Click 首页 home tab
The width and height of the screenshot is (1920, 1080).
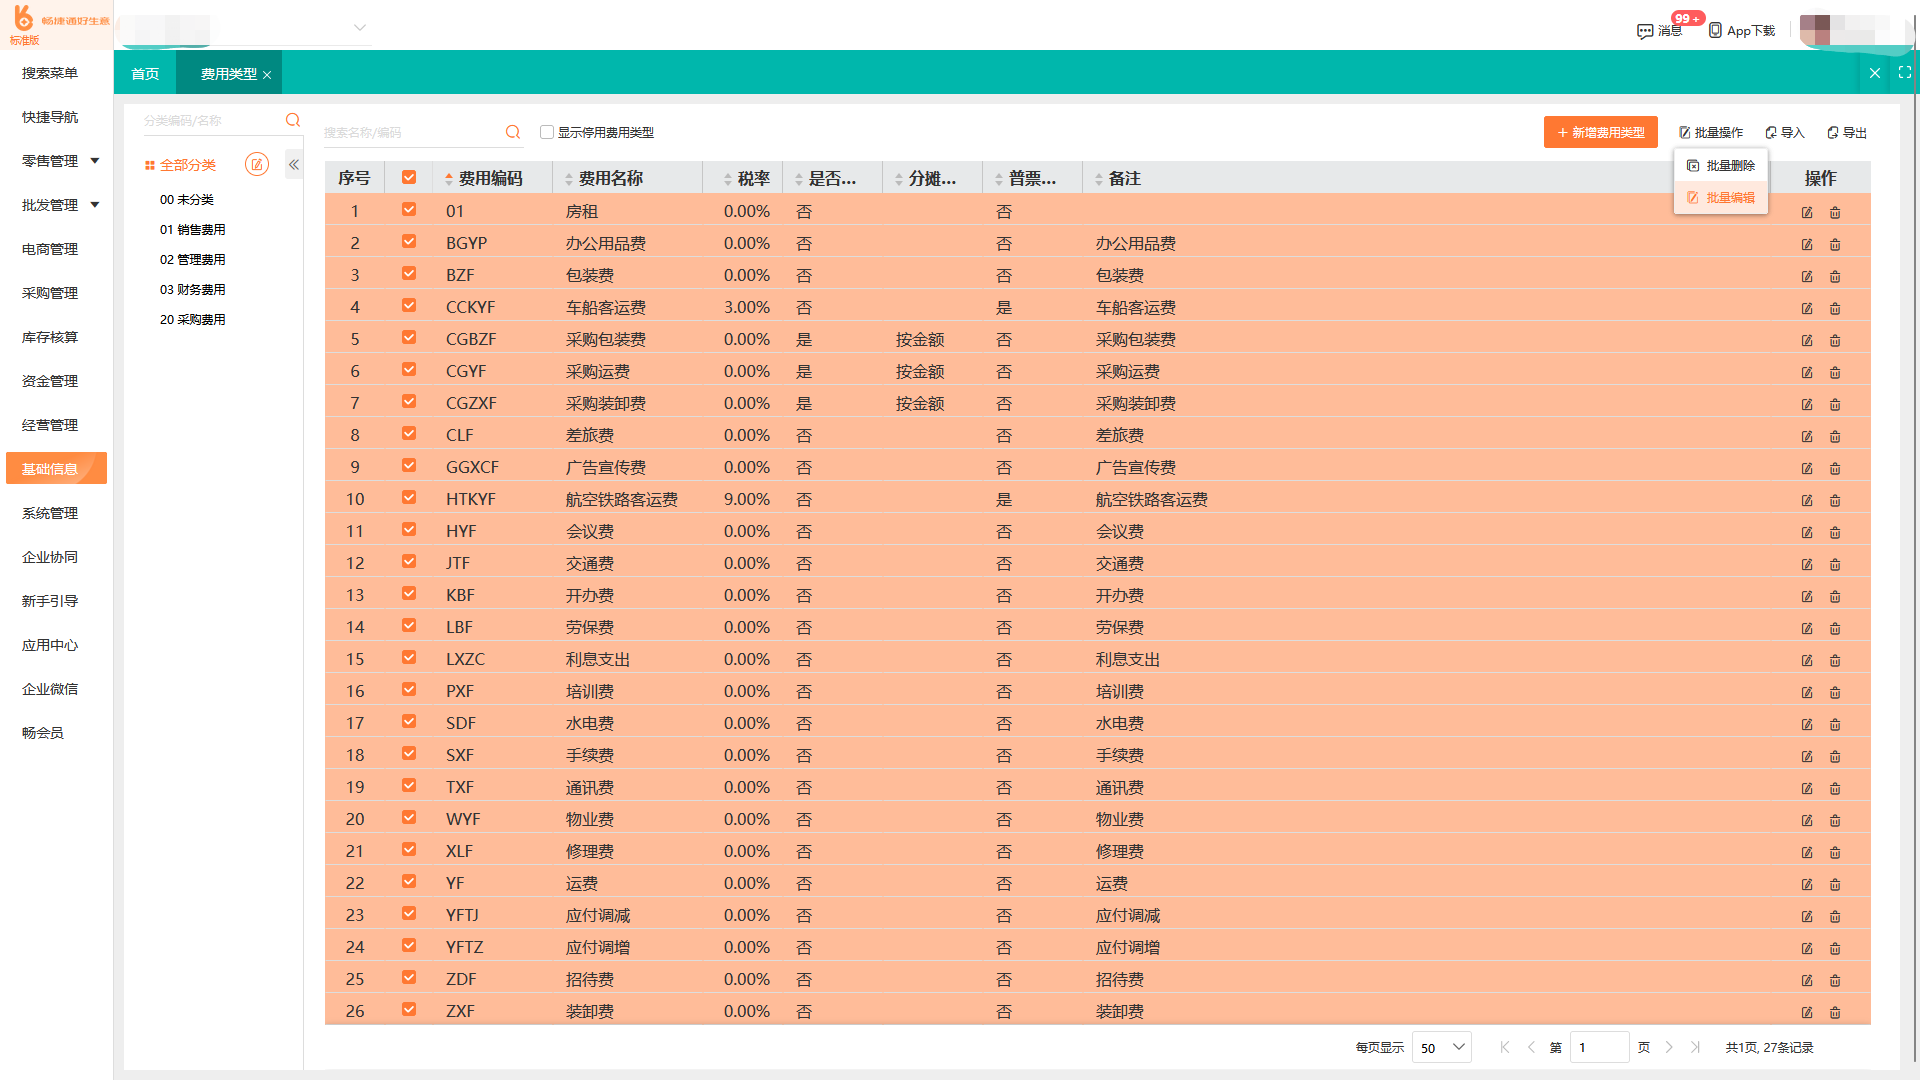coord(145,74)
